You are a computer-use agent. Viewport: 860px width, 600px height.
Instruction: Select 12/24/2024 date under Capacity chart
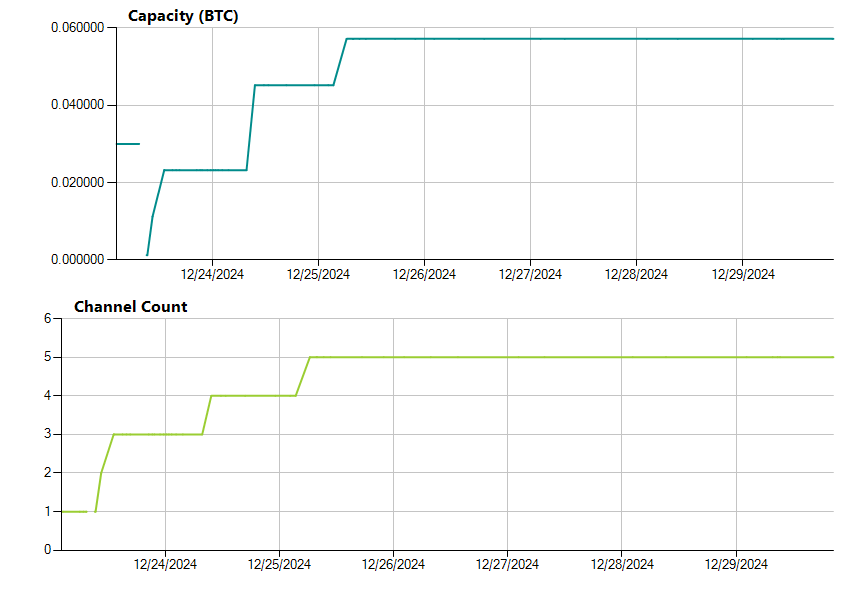212,274
